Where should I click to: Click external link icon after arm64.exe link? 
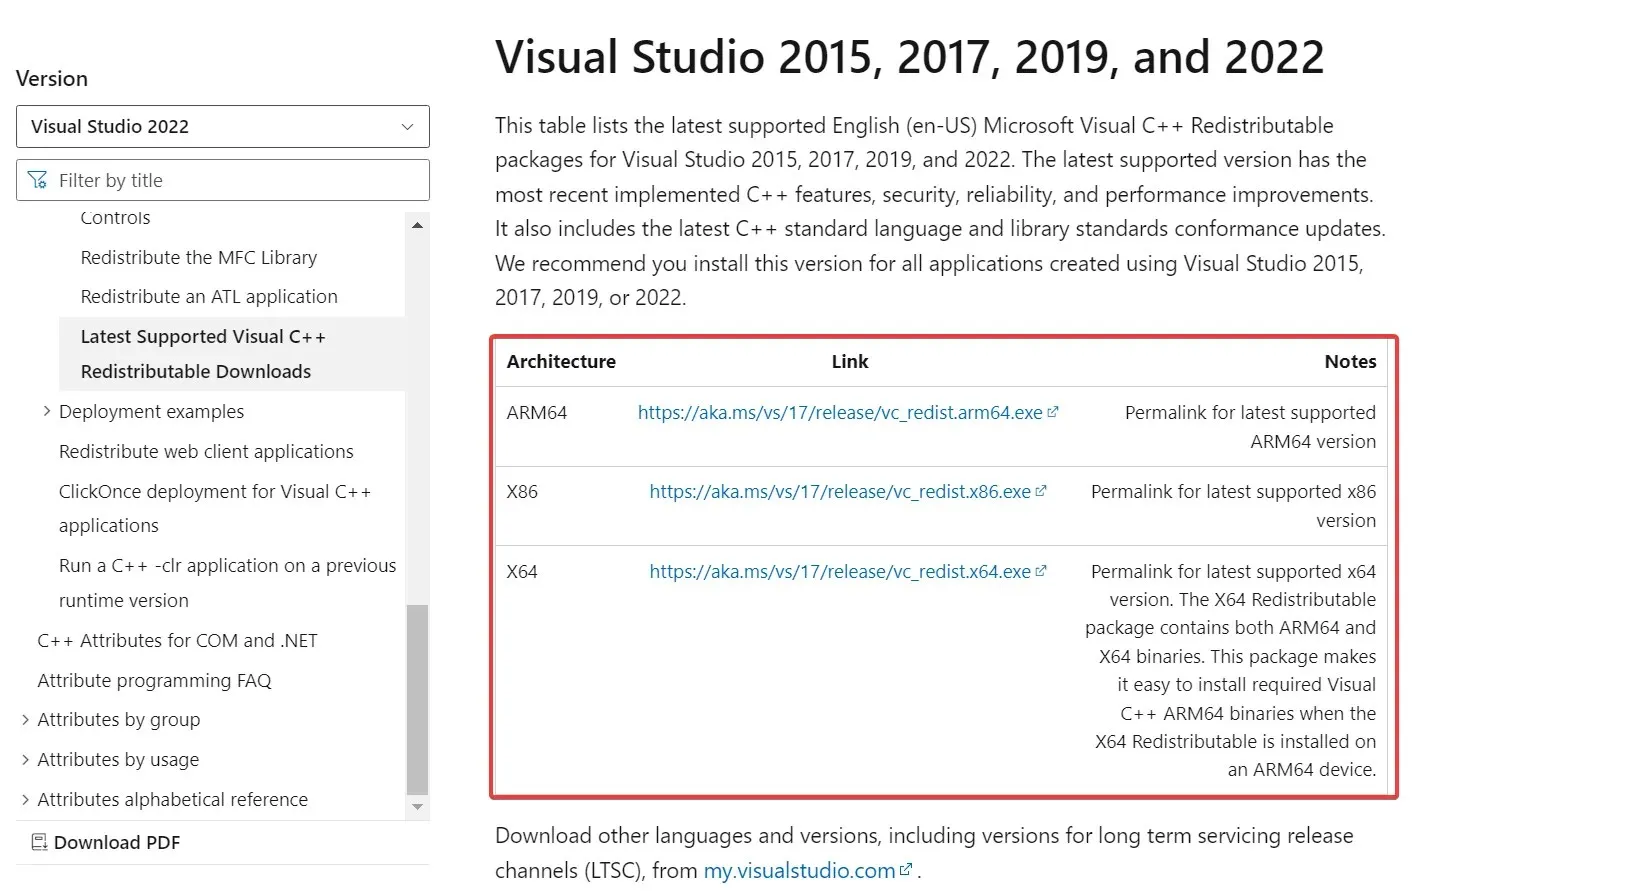(x=1053, y=411)
